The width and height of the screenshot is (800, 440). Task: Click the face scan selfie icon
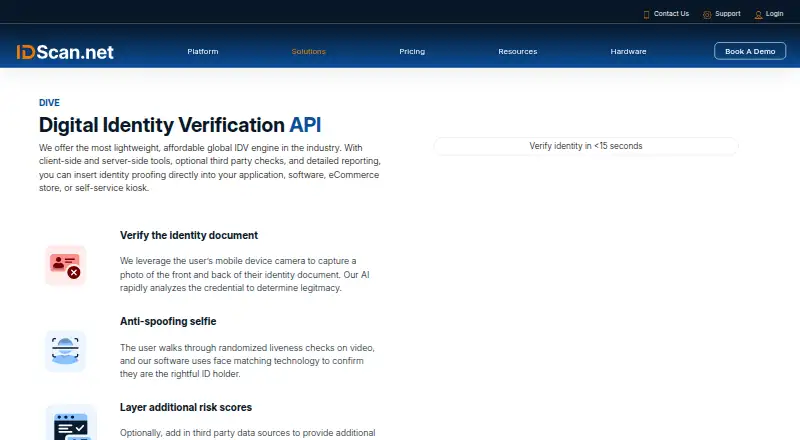point(65,351)
